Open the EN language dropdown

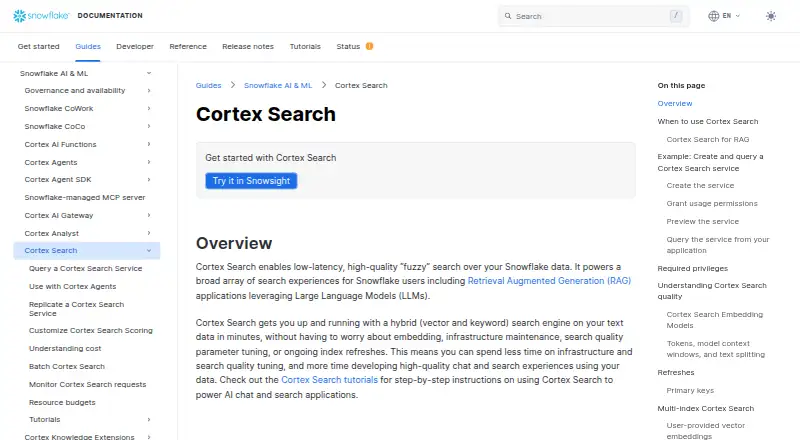731,16
